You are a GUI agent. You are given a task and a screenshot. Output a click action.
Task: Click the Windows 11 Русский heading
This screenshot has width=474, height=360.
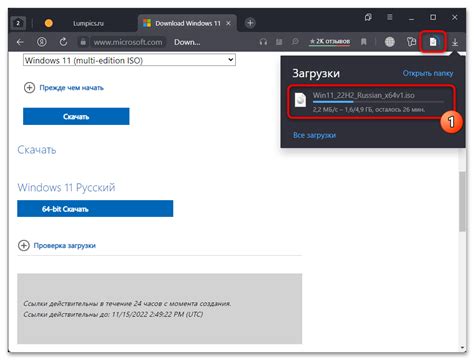66,187
